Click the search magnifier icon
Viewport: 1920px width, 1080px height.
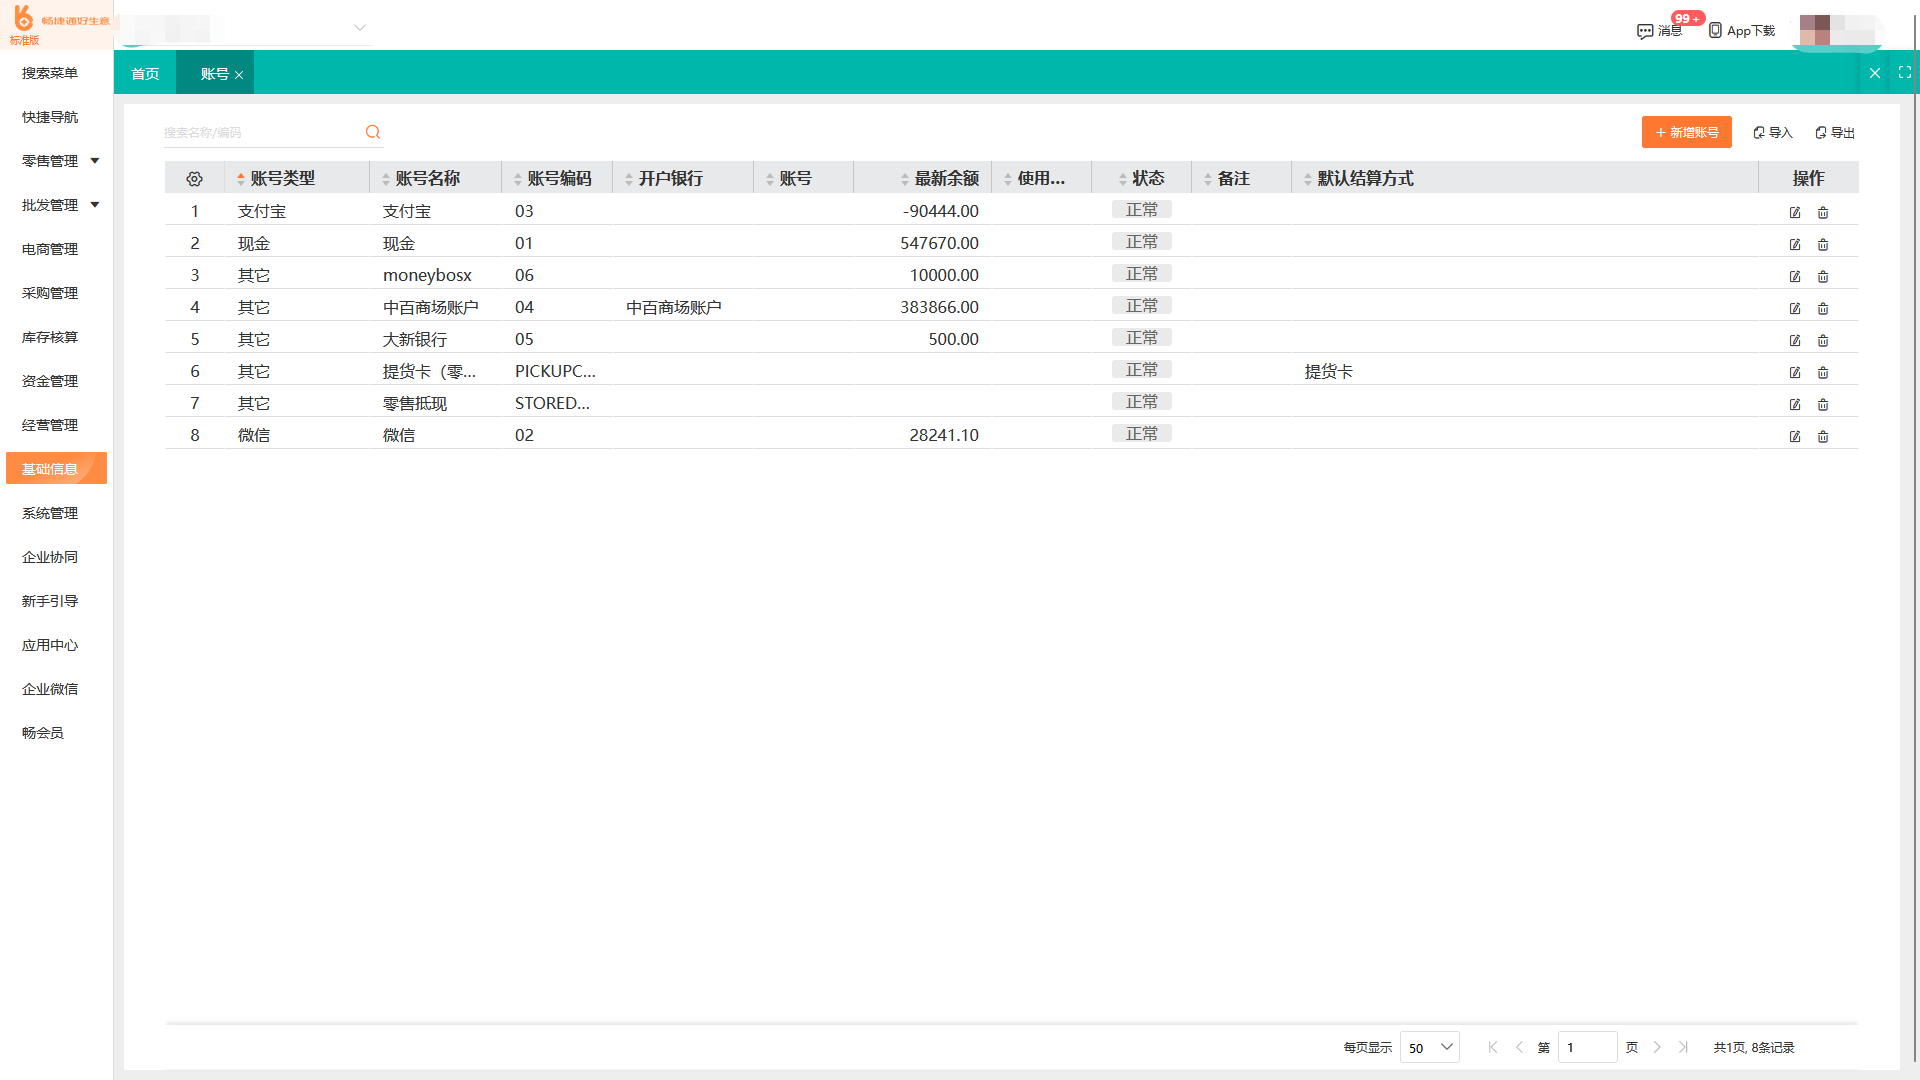click(x=373, y=132)
